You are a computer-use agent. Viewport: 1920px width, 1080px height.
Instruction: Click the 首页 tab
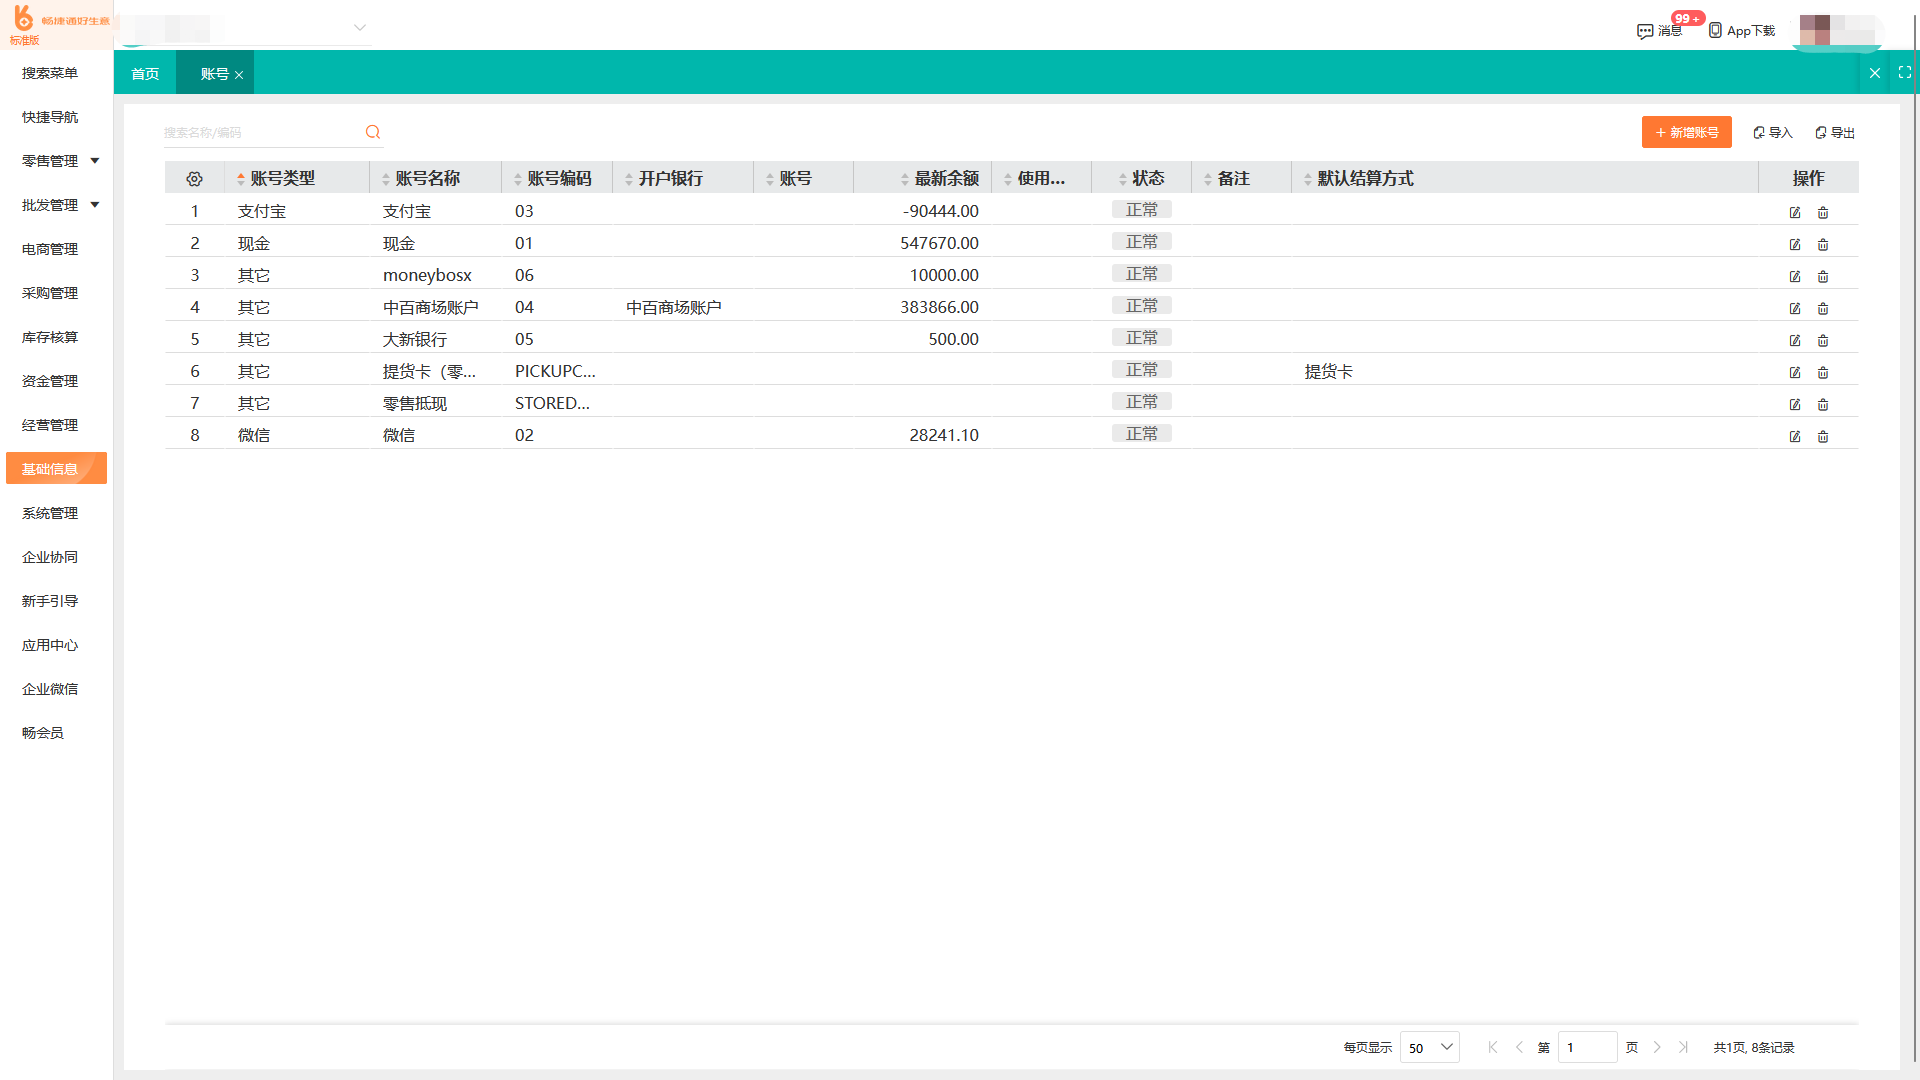click(145, 74)
